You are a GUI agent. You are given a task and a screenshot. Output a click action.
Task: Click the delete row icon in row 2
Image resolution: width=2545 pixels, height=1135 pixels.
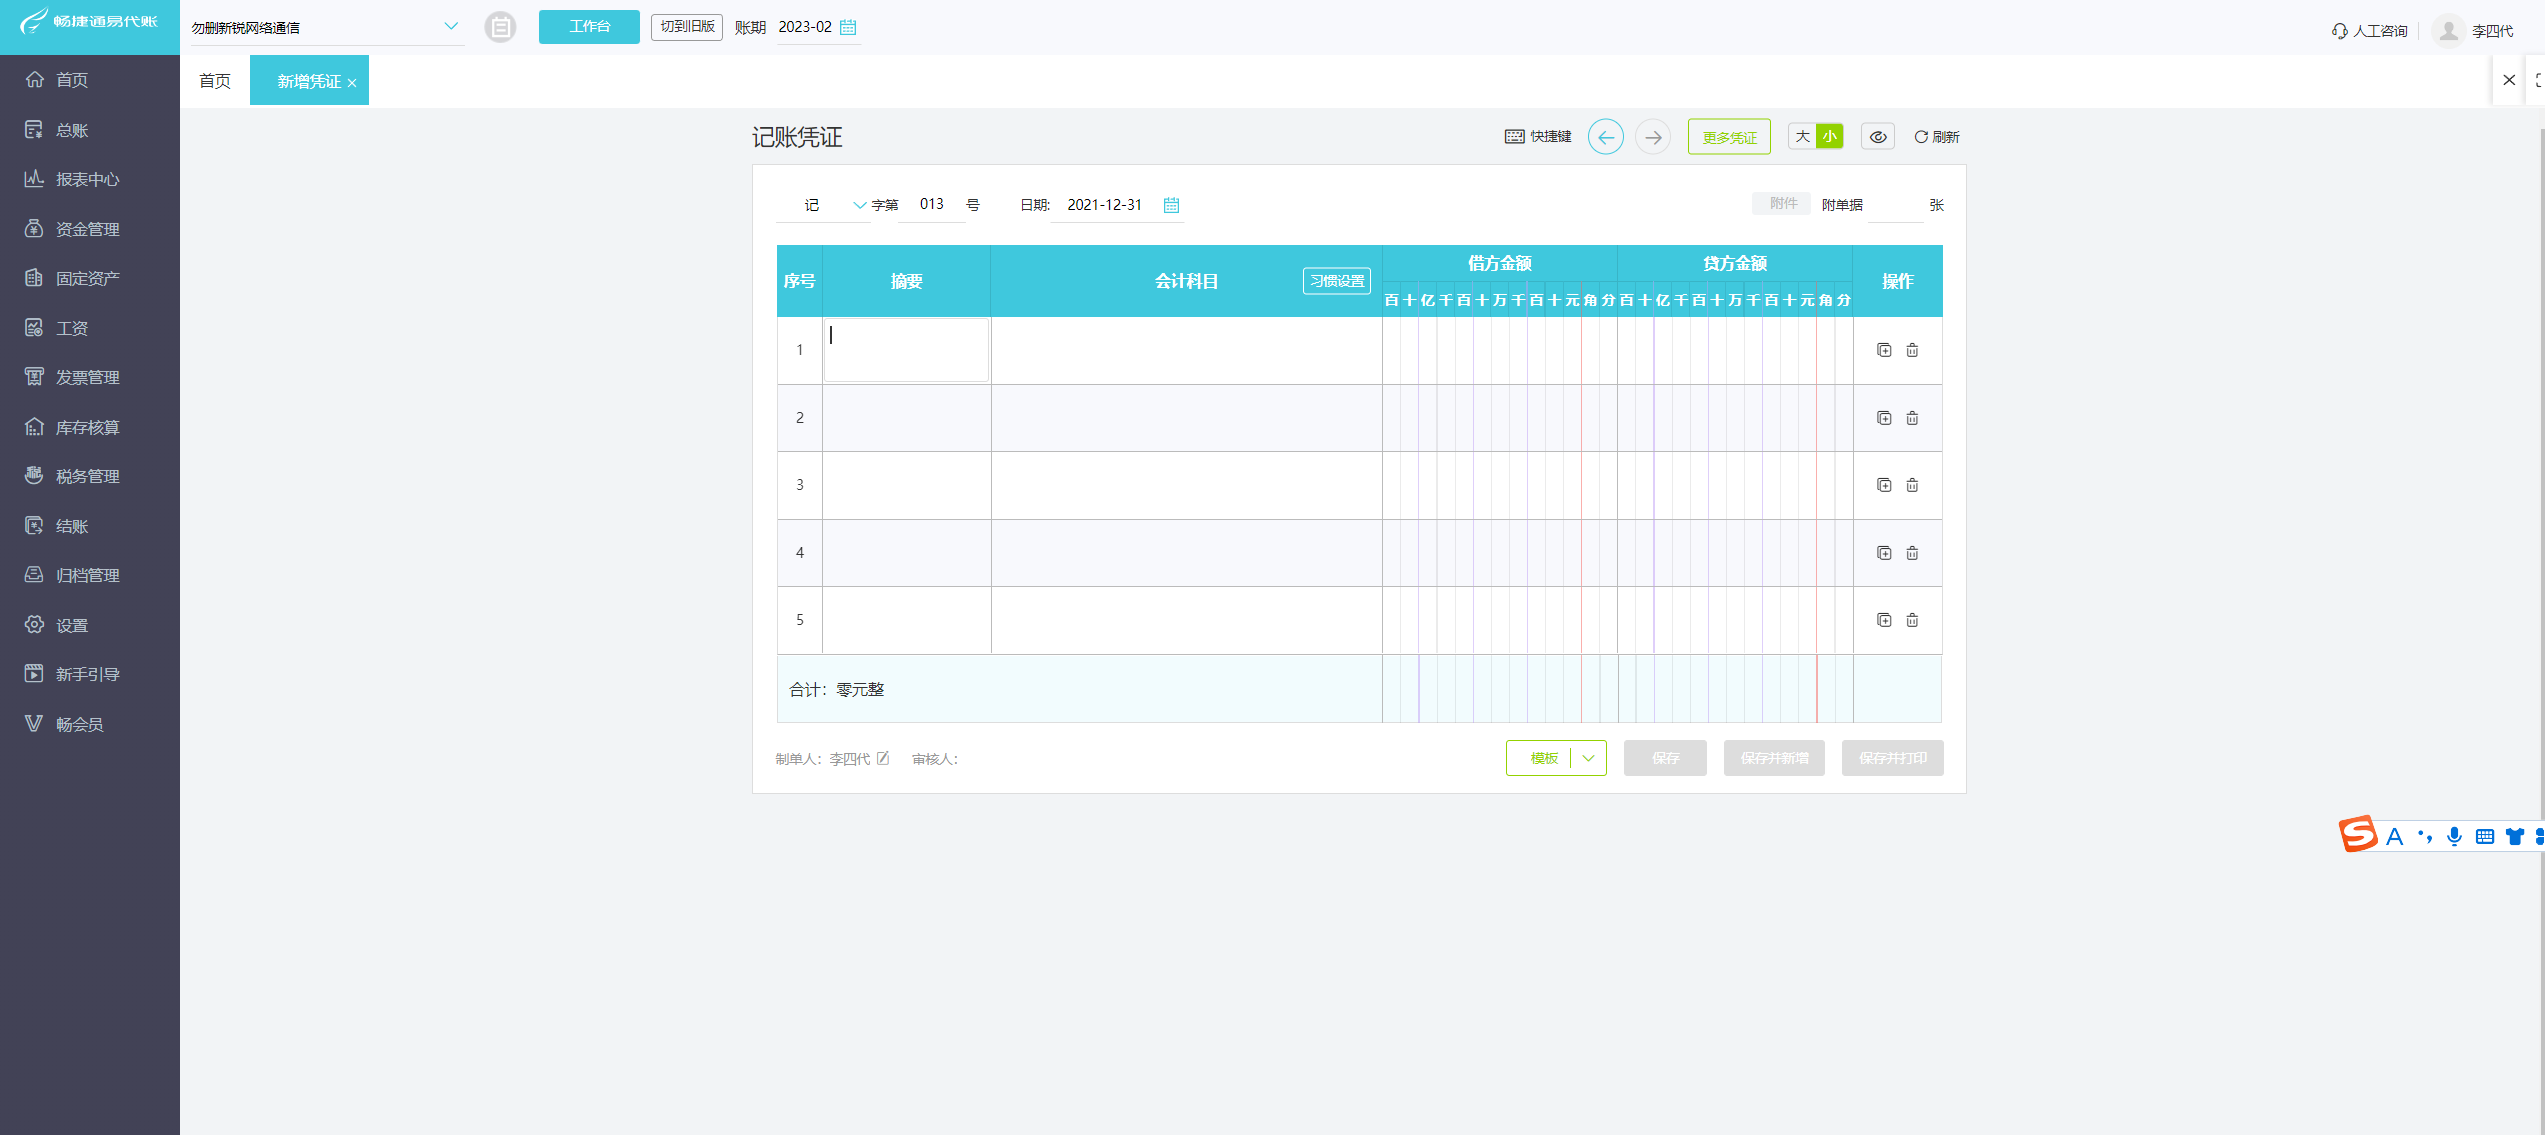[x=1912, y=417]
